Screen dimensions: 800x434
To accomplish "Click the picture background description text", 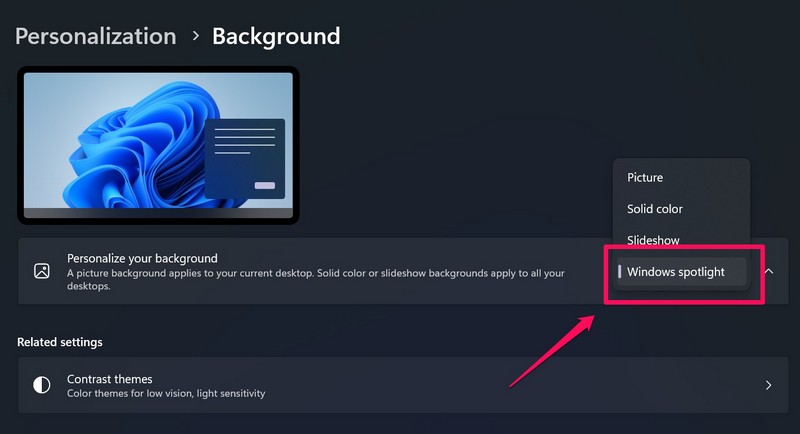I will 316,279.
